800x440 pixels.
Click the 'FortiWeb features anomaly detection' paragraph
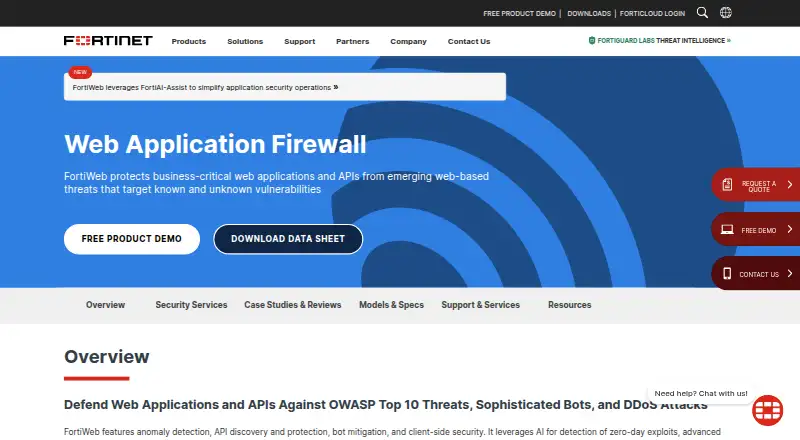(392, 432)
